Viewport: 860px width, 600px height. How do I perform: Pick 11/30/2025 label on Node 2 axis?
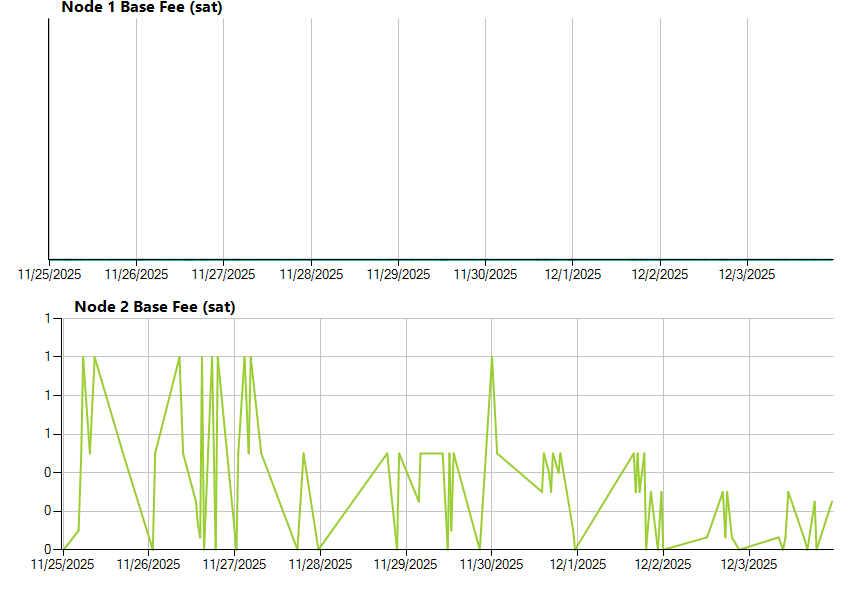tap(491, 564)
